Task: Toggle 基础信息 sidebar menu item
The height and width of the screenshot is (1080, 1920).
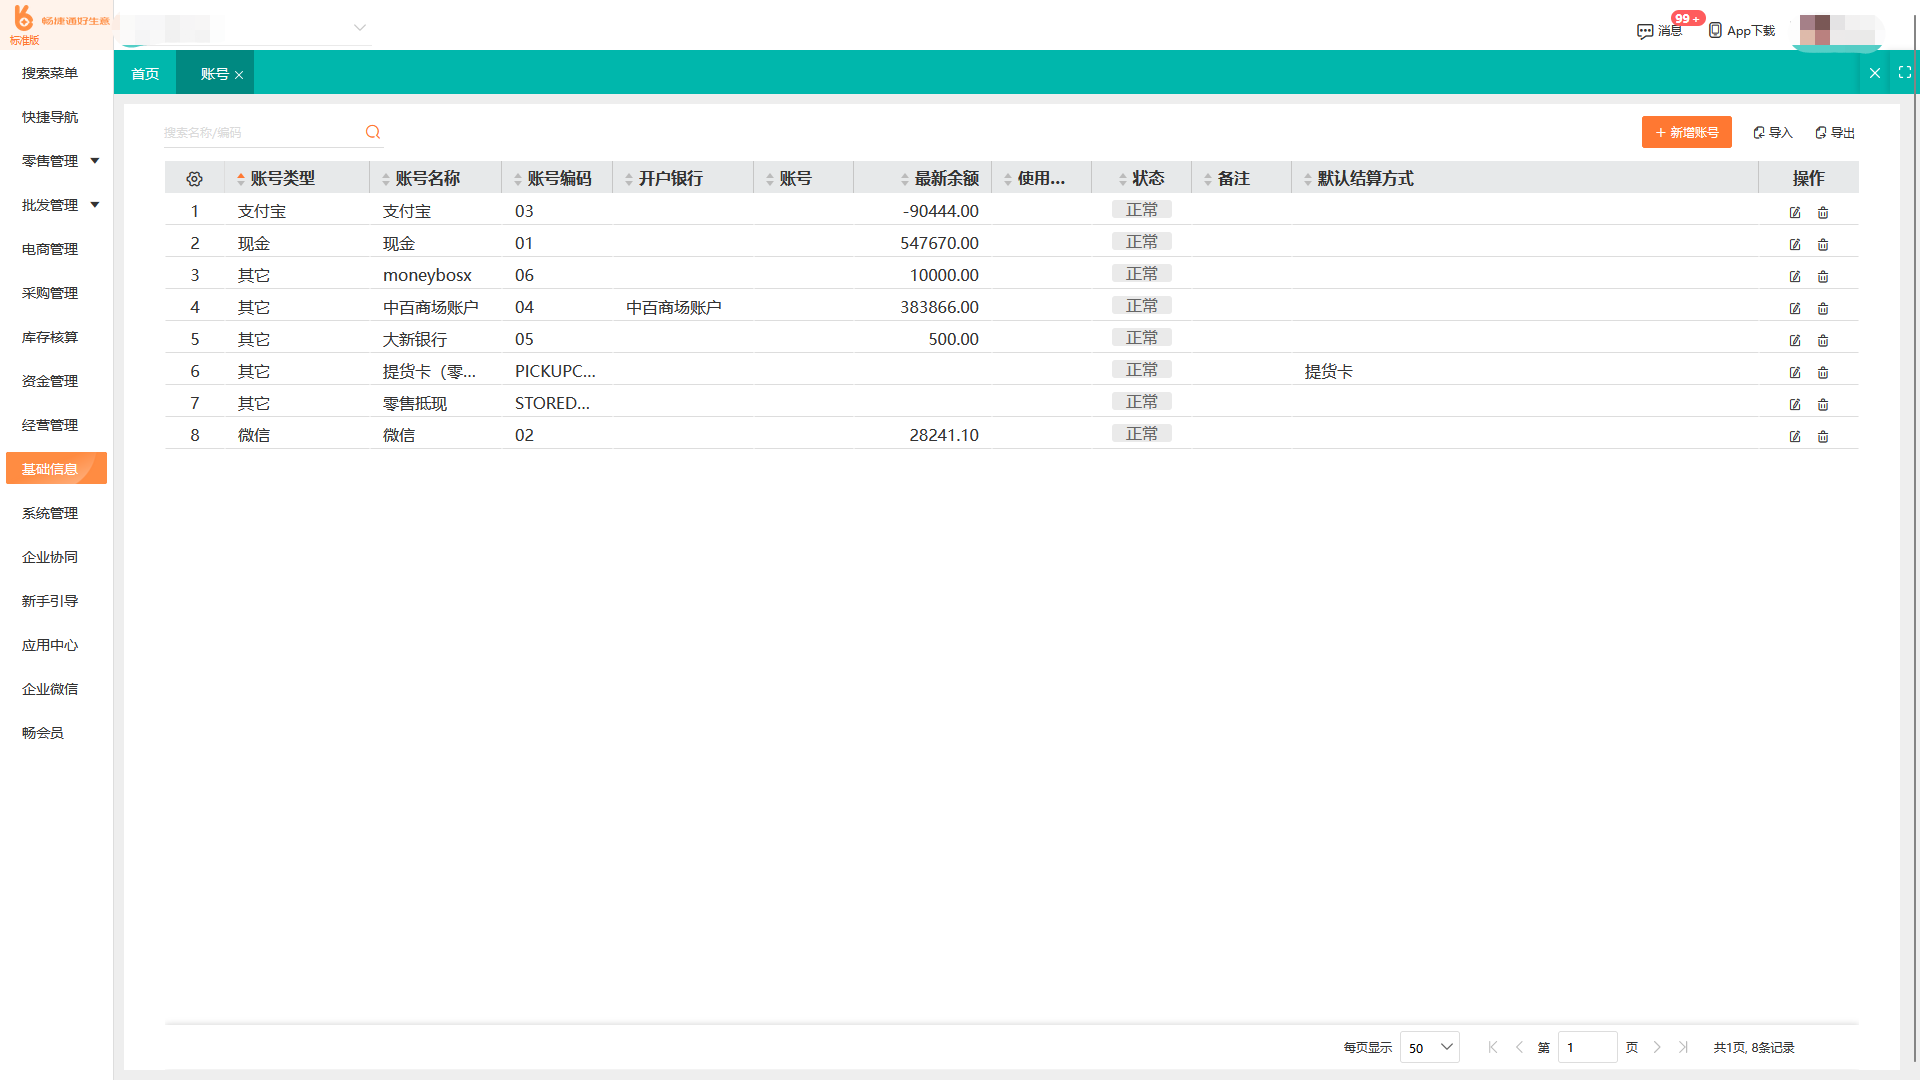Action: point(55,468)
